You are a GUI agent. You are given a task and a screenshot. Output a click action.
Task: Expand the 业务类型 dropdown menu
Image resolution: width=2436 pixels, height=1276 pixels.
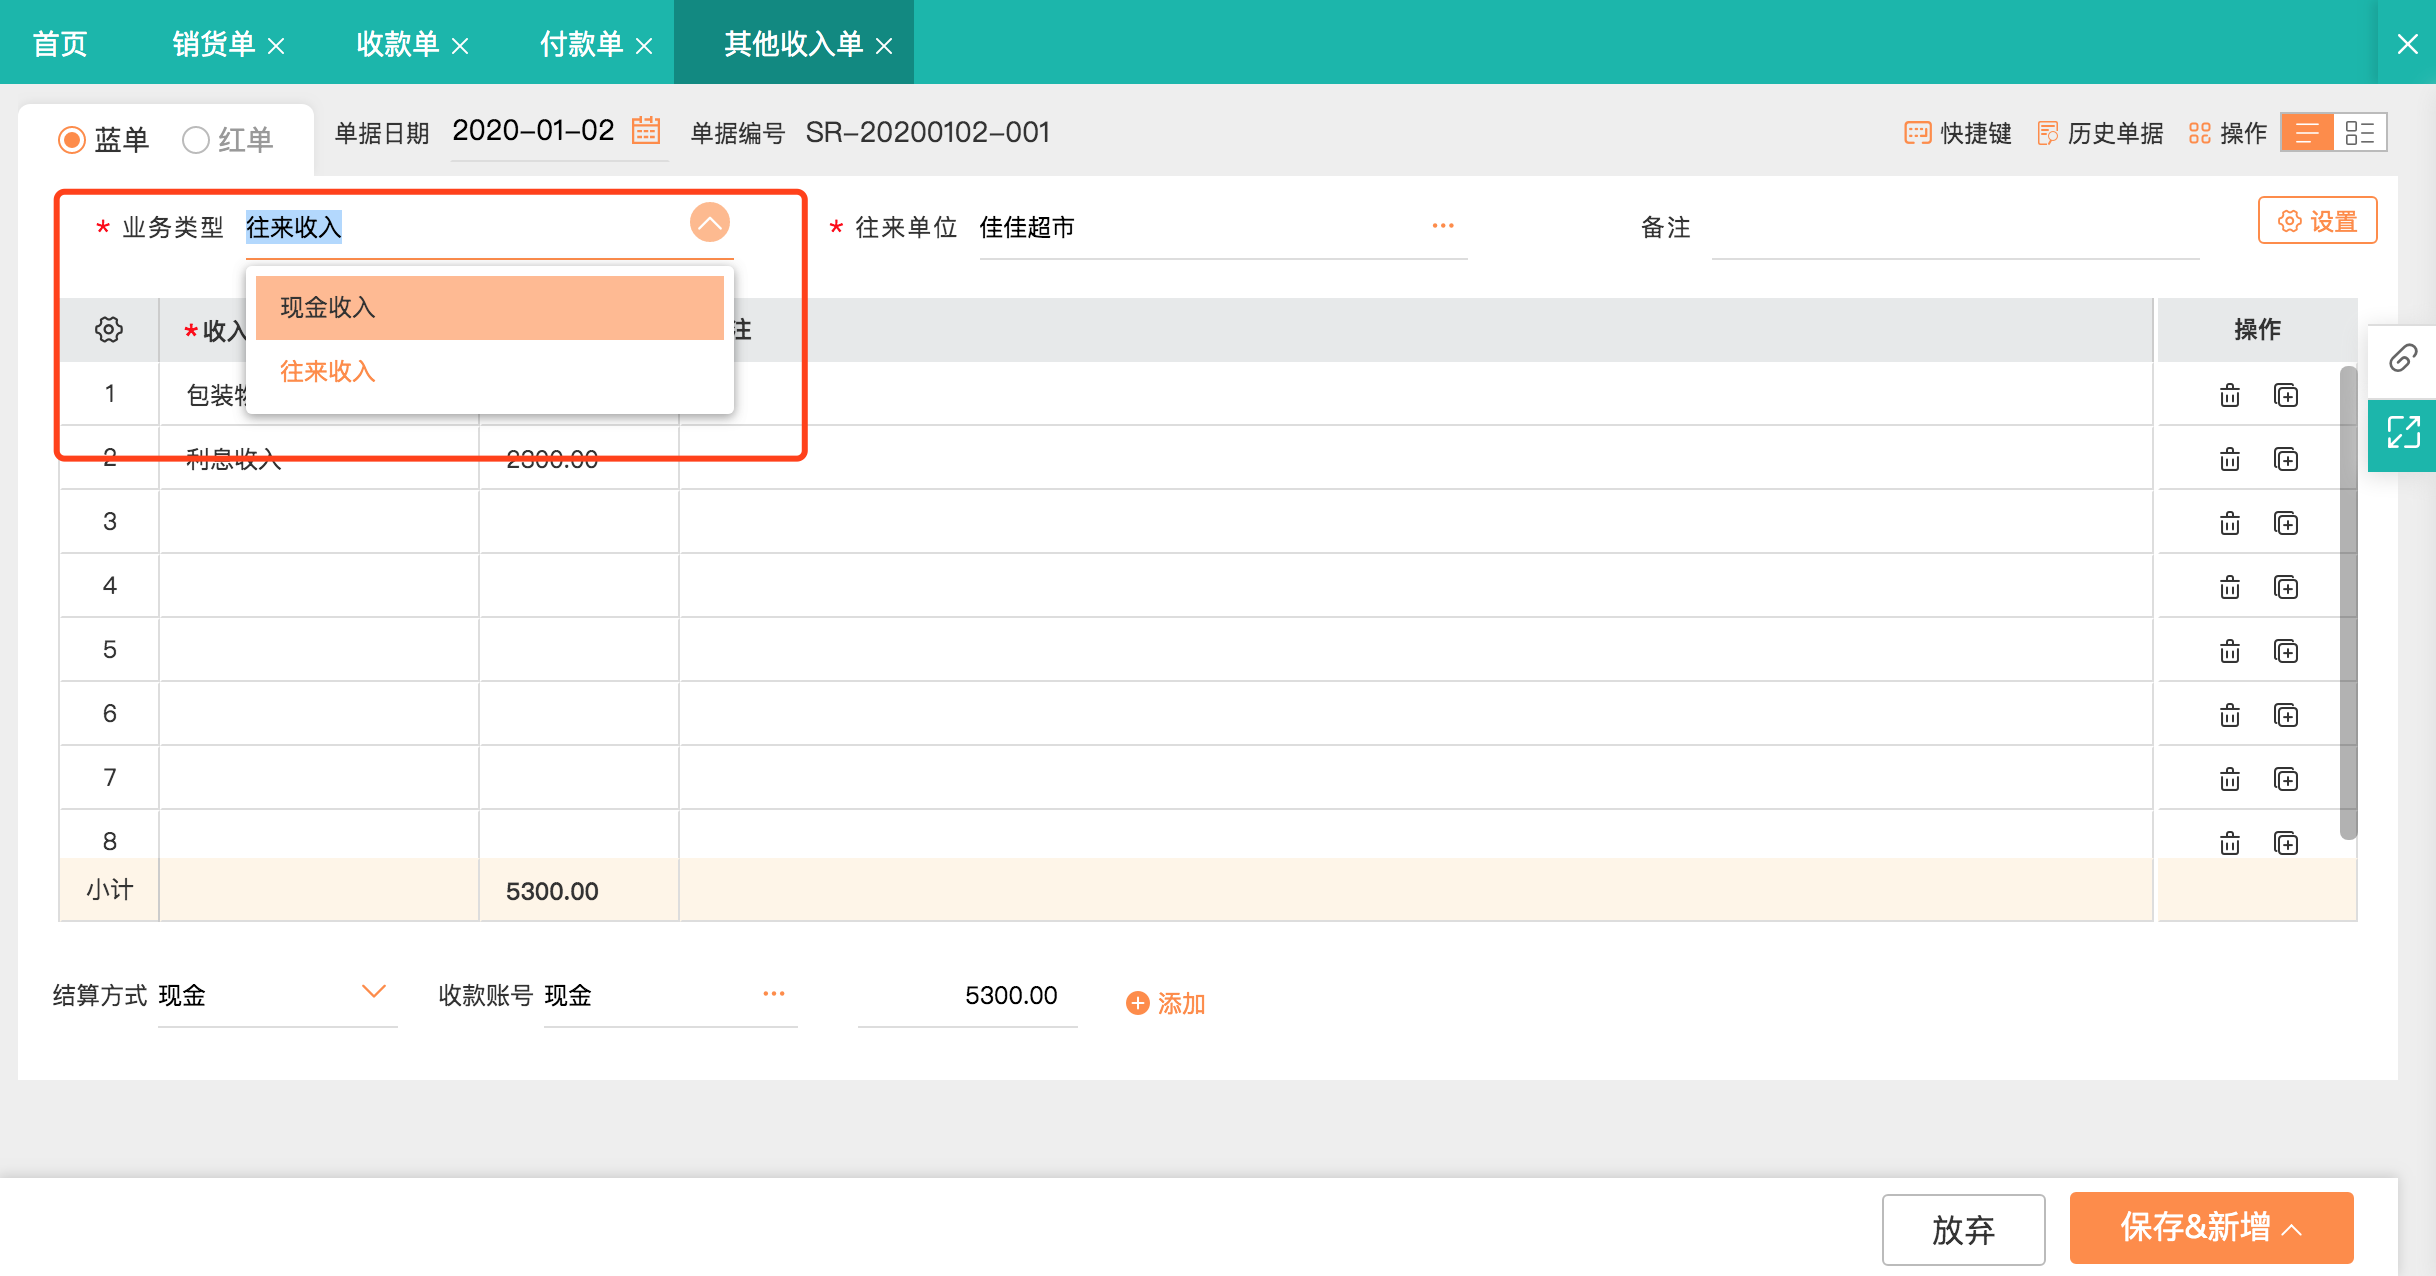[709, 226]
